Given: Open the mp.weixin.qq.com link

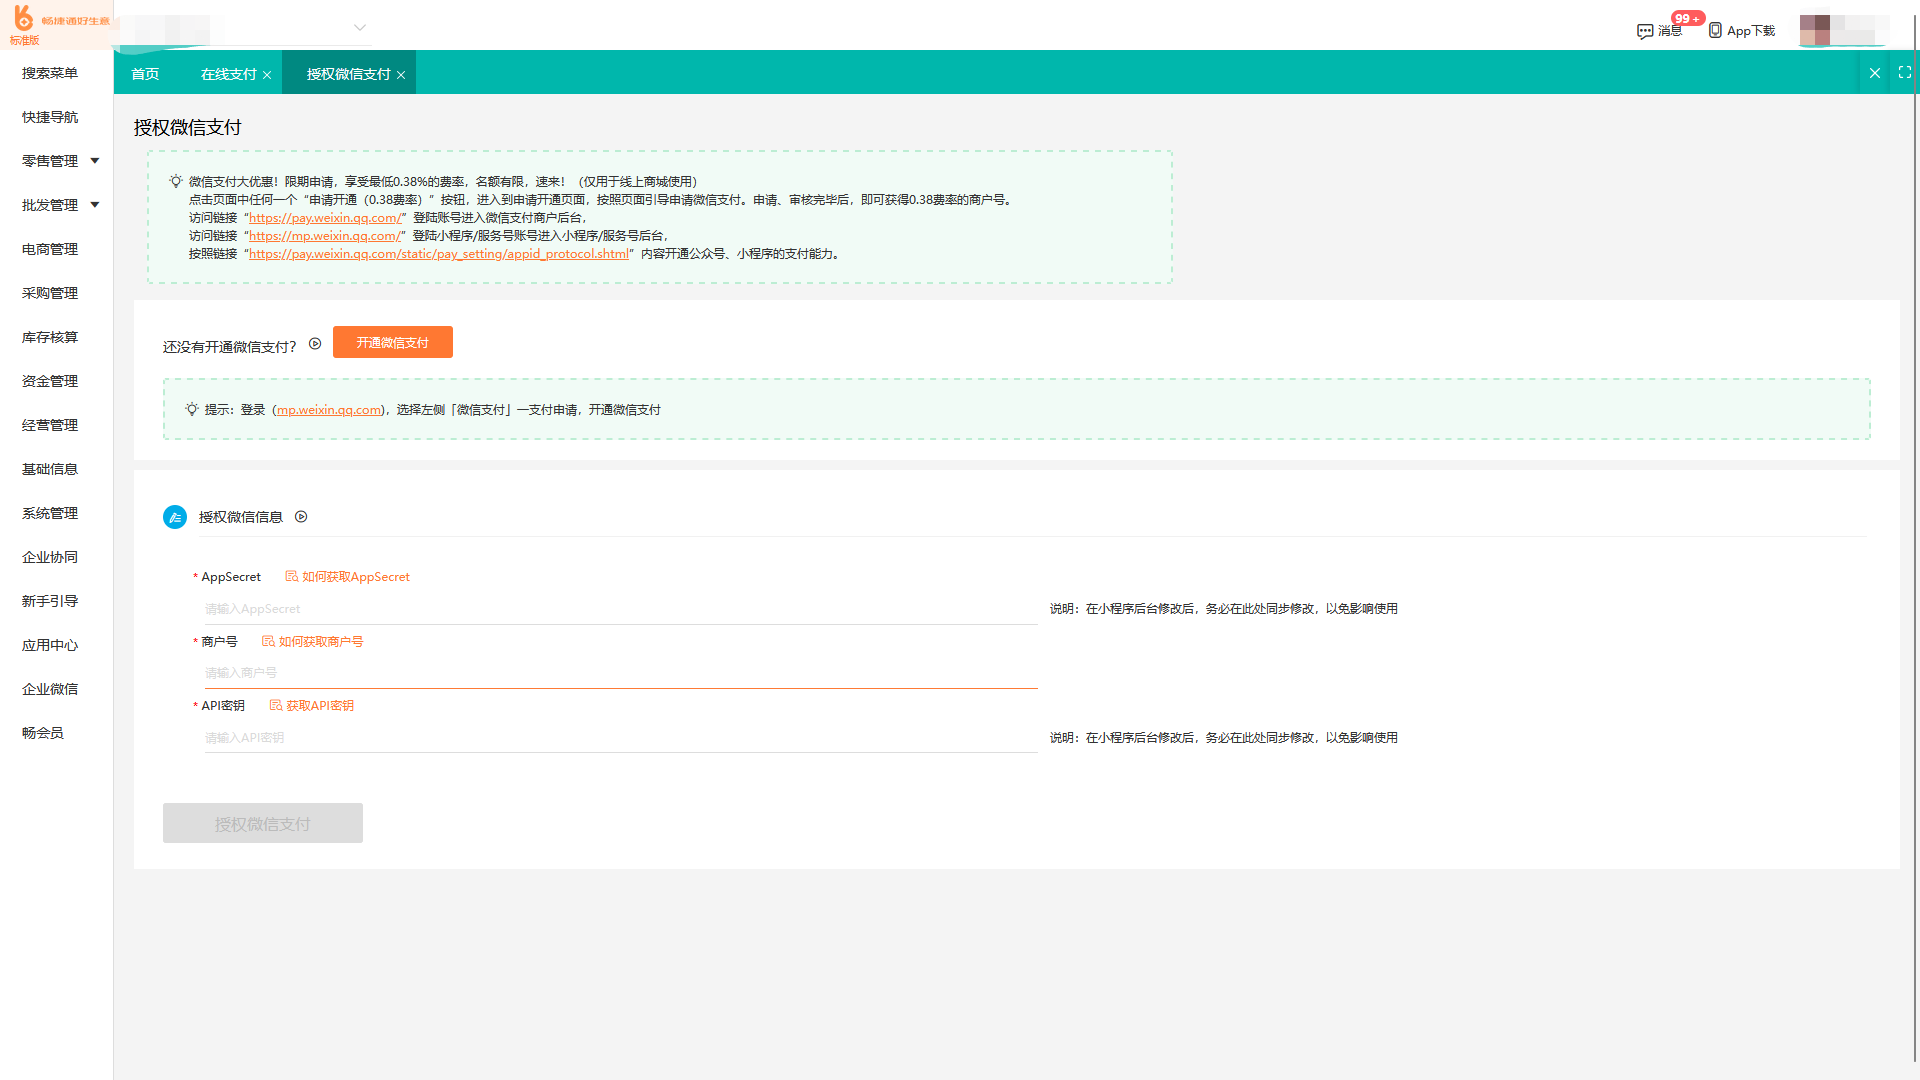Looking at the screenshot, I should coord(328,409).
